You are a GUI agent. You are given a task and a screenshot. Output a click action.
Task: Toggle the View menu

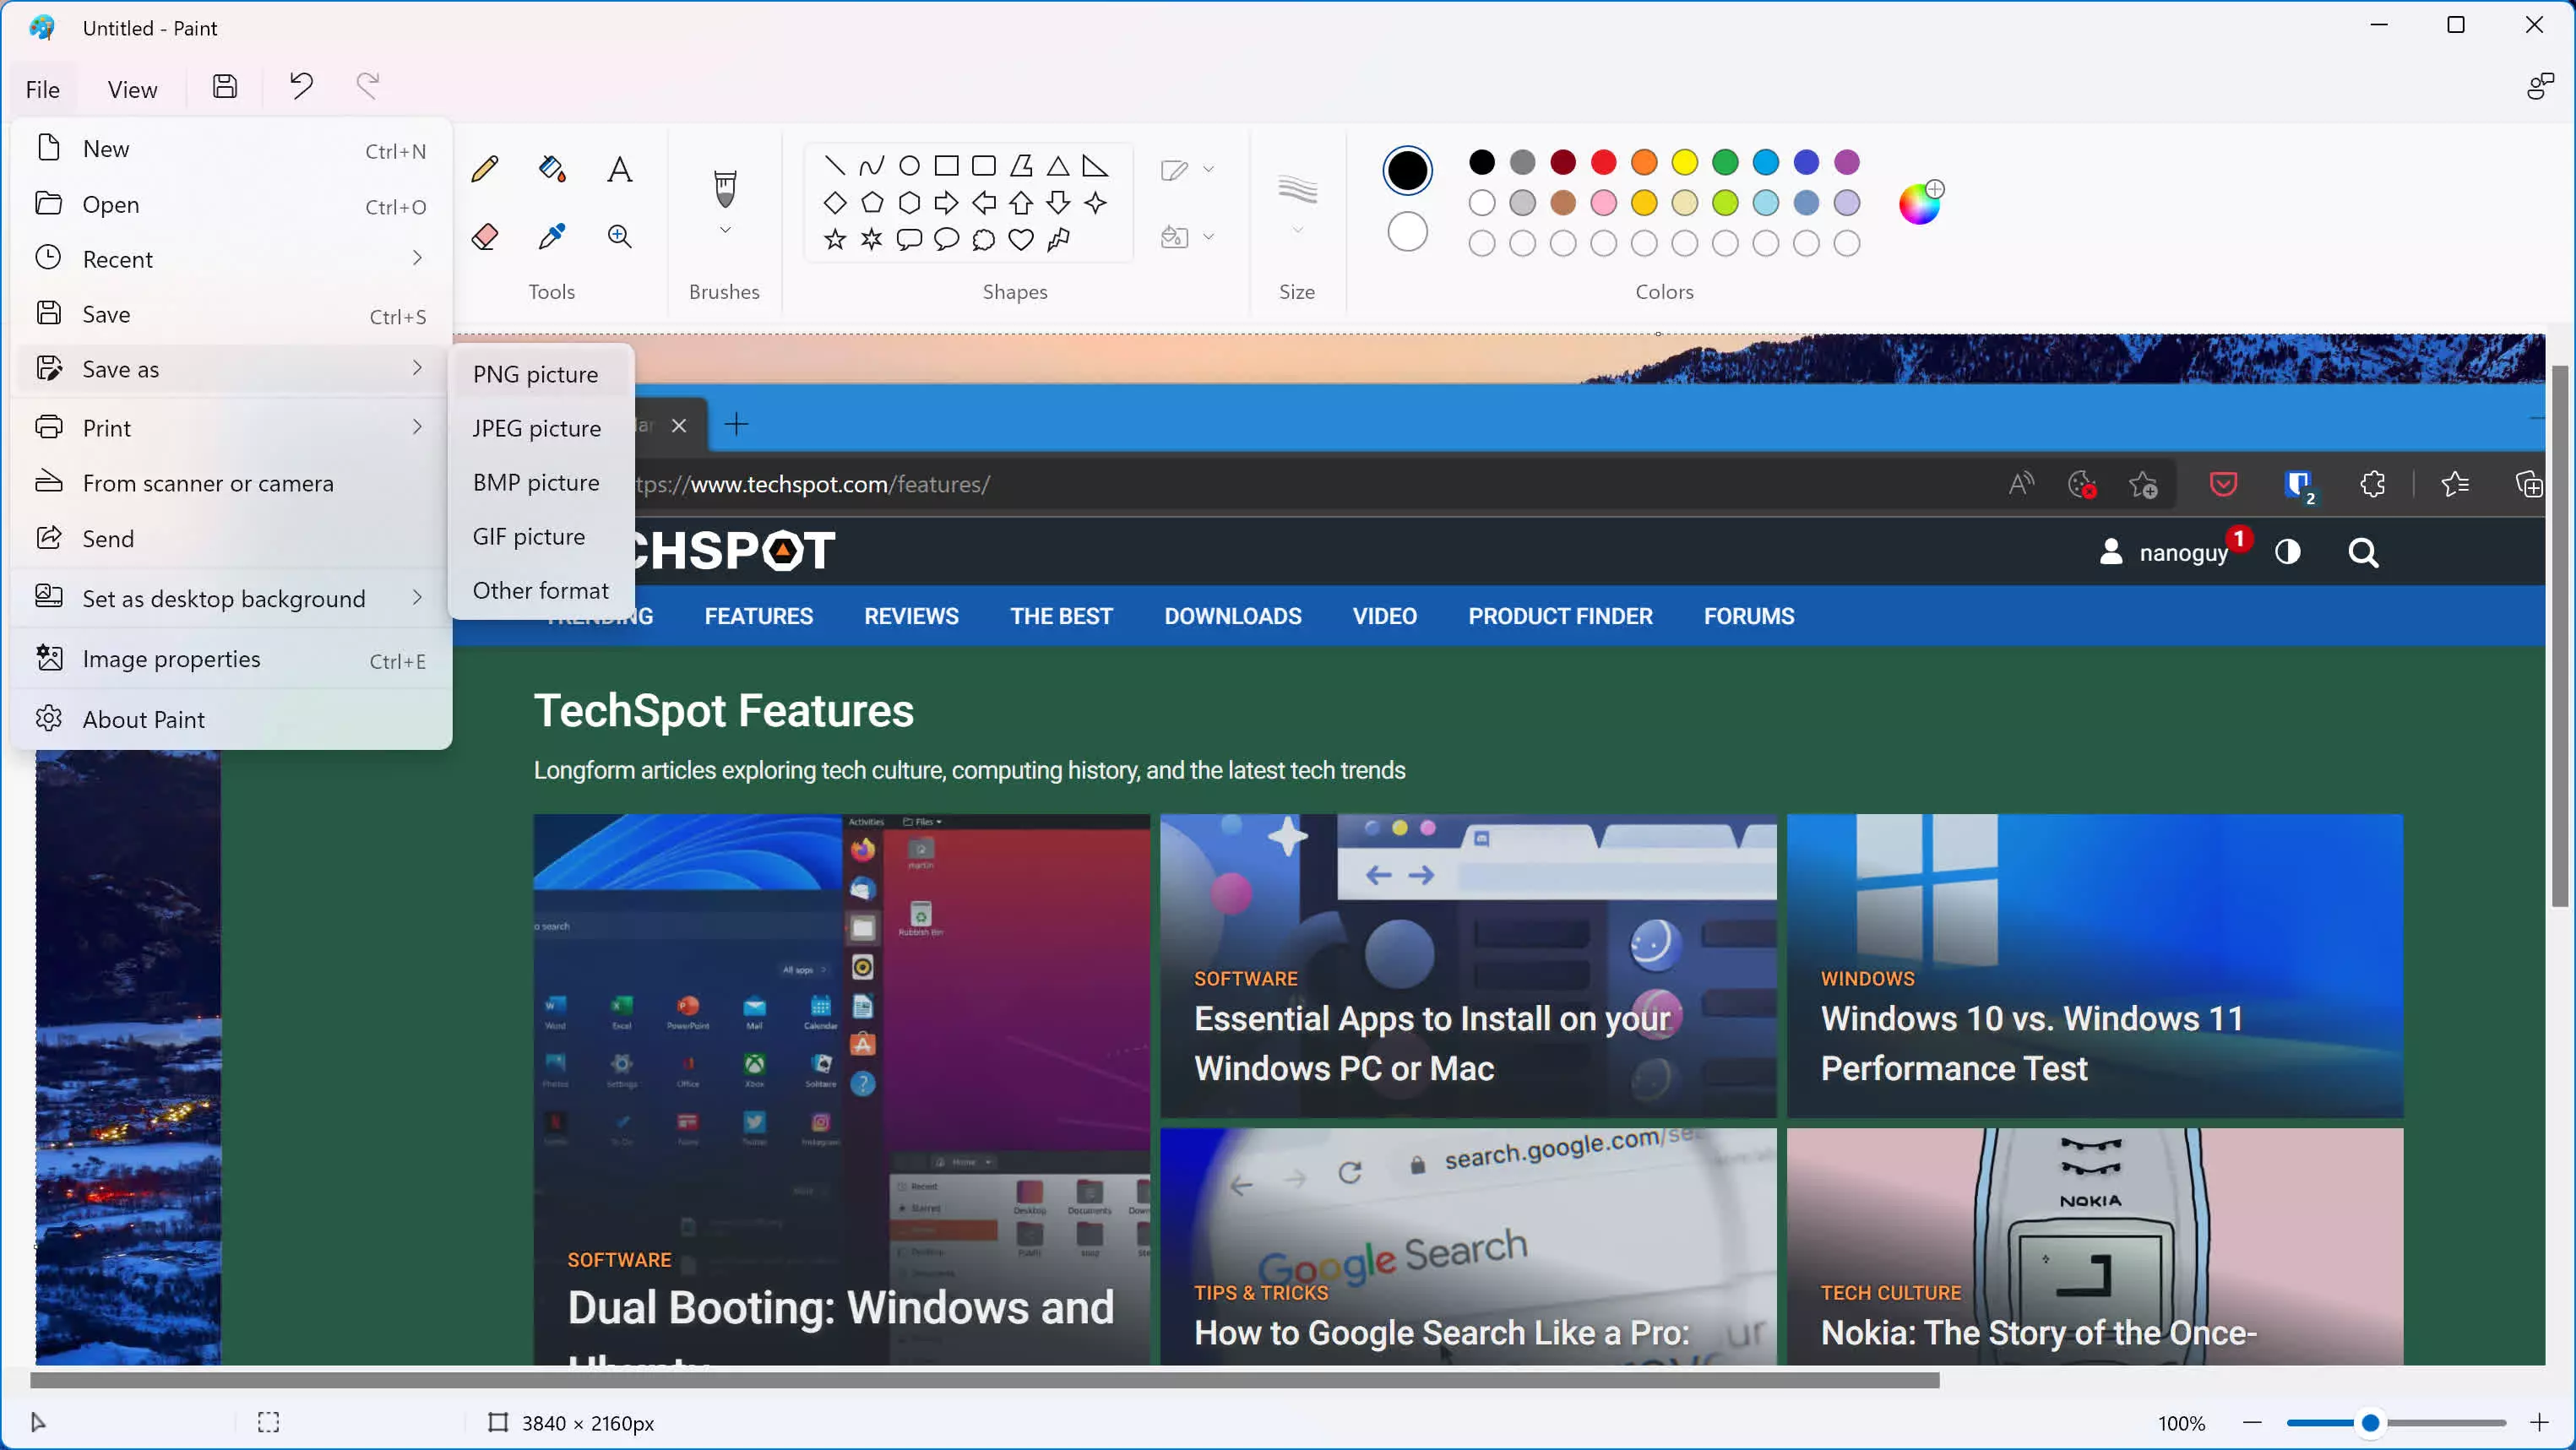pyautogui.click(x=133, y=89)
